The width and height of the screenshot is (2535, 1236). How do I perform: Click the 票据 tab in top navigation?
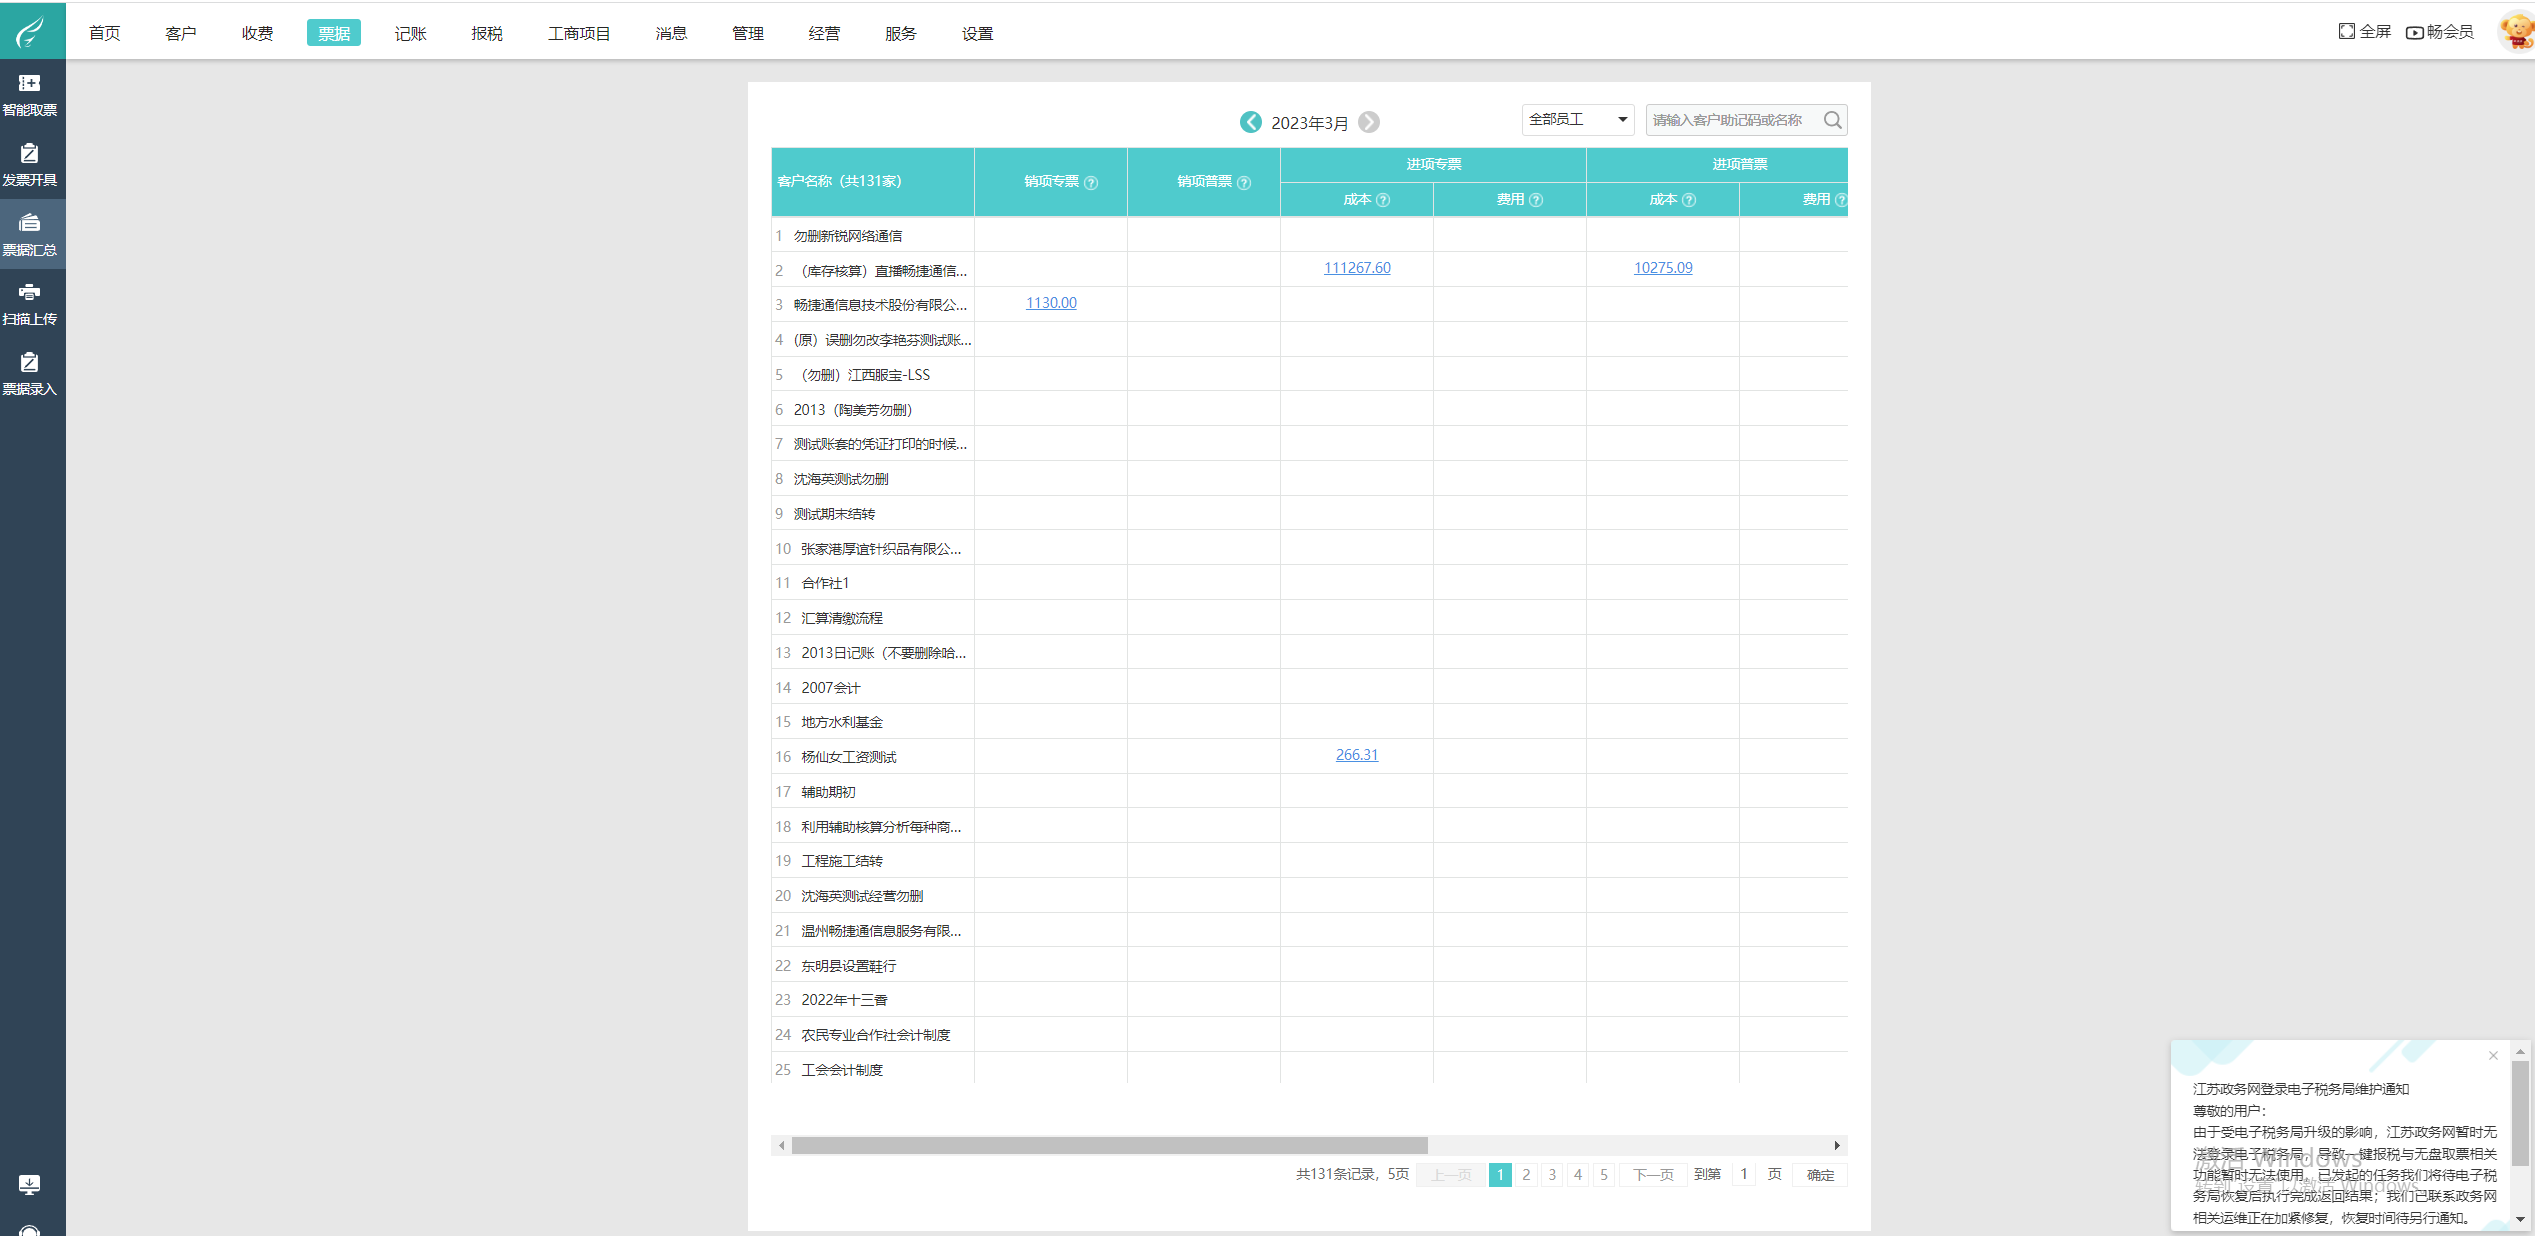point(335,29)
